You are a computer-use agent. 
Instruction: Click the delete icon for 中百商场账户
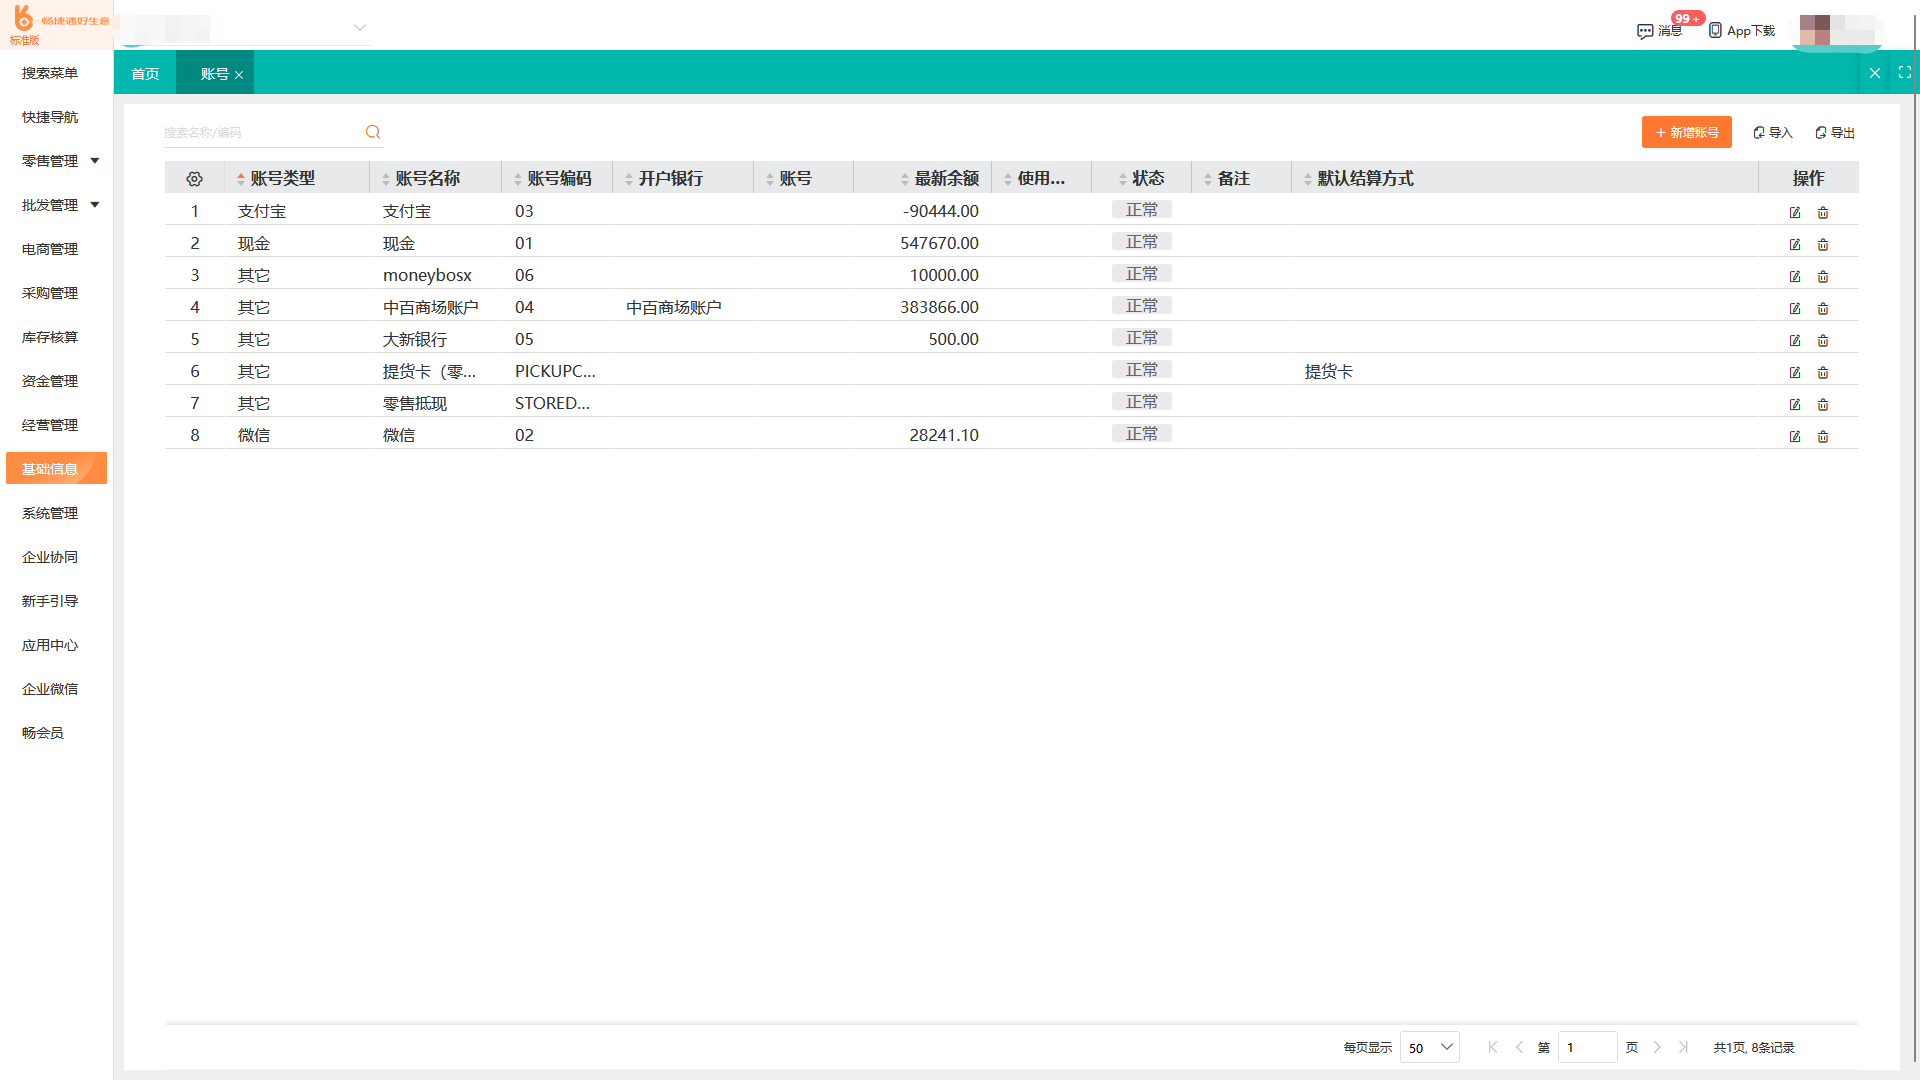click(1824, 307)
